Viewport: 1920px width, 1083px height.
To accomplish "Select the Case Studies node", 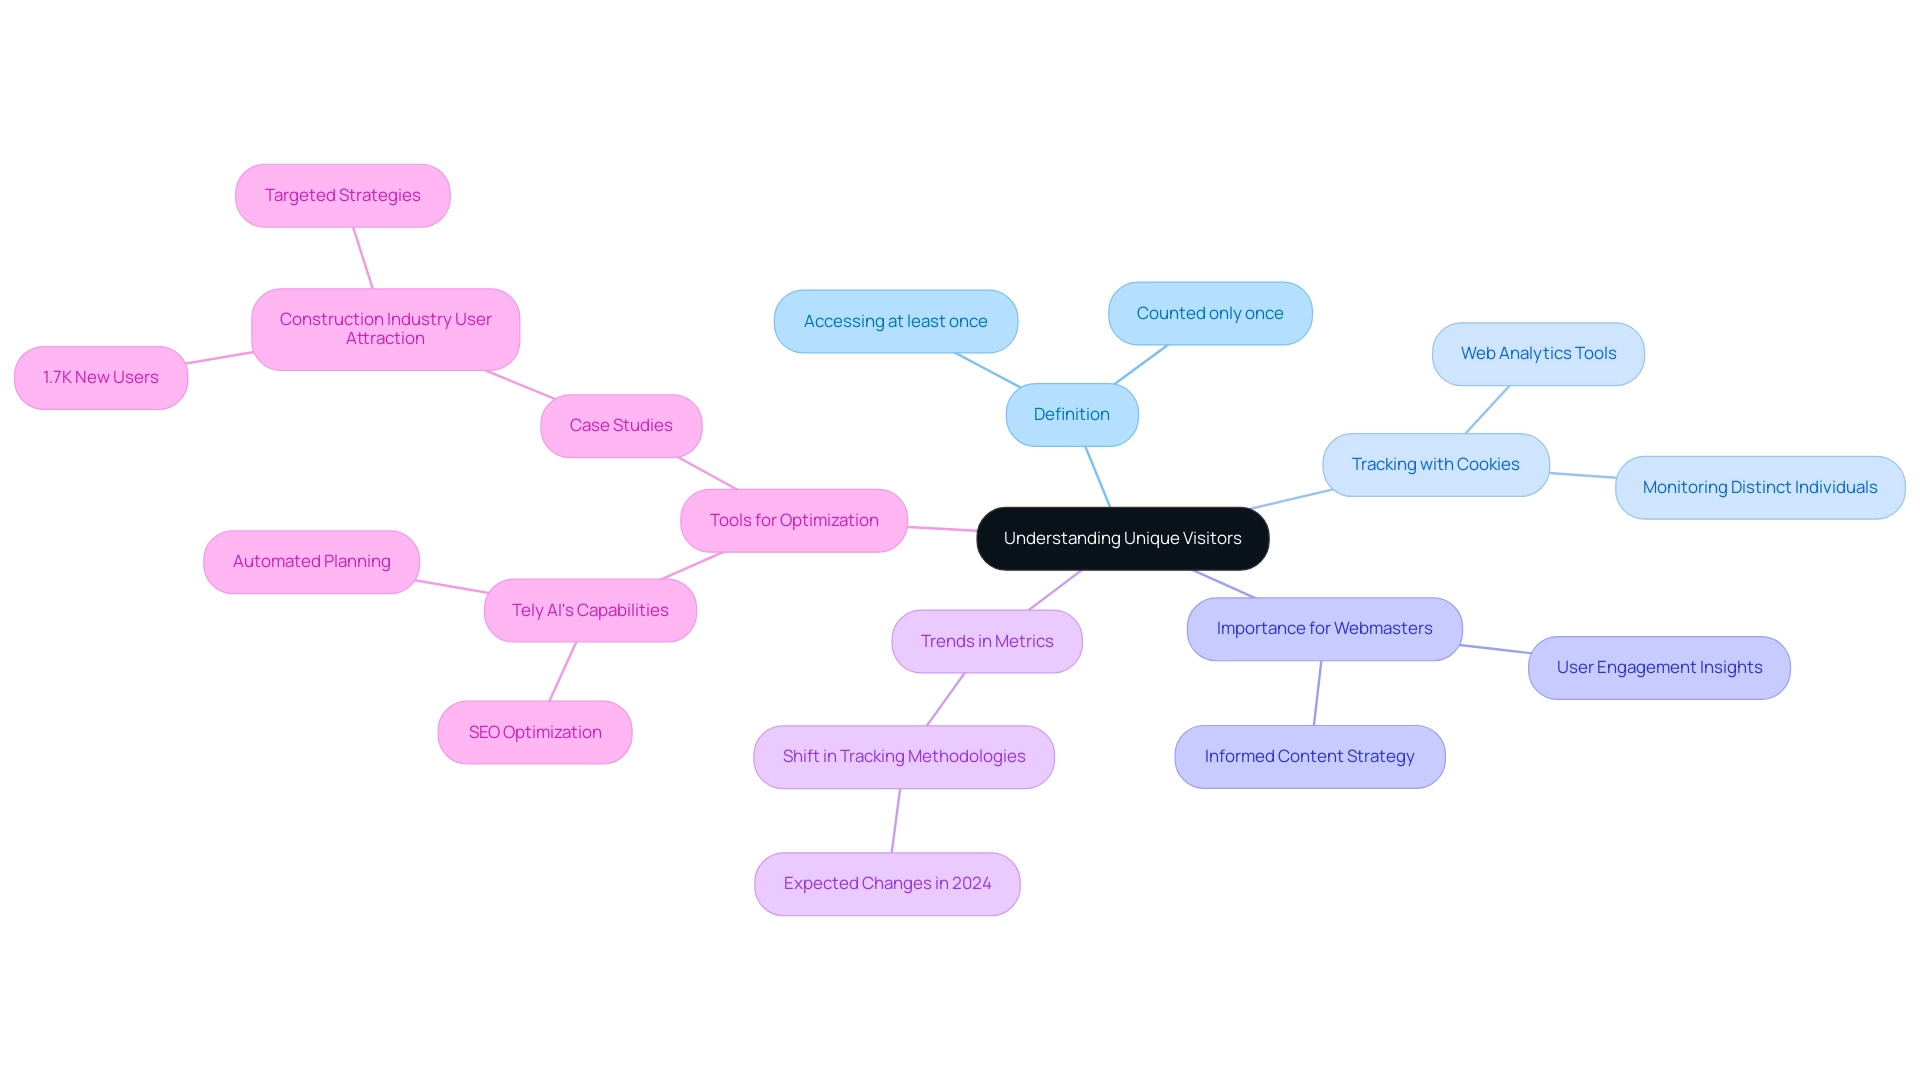I will tap(621, 423).
